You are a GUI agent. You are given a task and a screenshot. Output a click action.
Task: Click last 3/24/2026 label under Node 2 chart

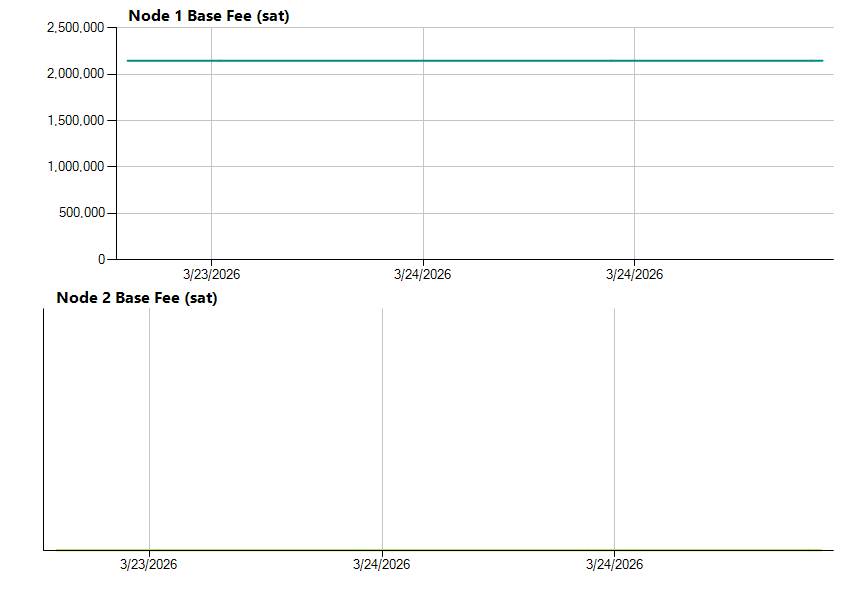point(614,565)
